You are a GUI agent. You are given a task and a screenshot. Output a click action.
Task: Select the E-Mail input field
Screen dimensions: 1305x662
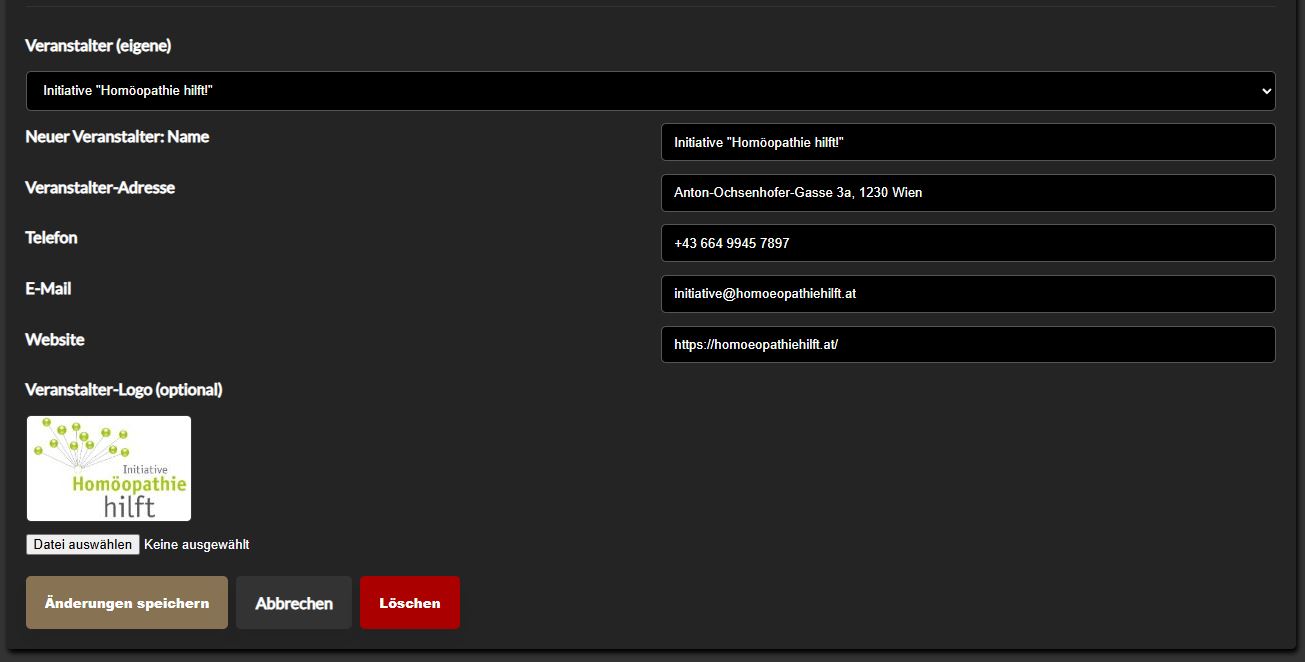pos(967,294)
